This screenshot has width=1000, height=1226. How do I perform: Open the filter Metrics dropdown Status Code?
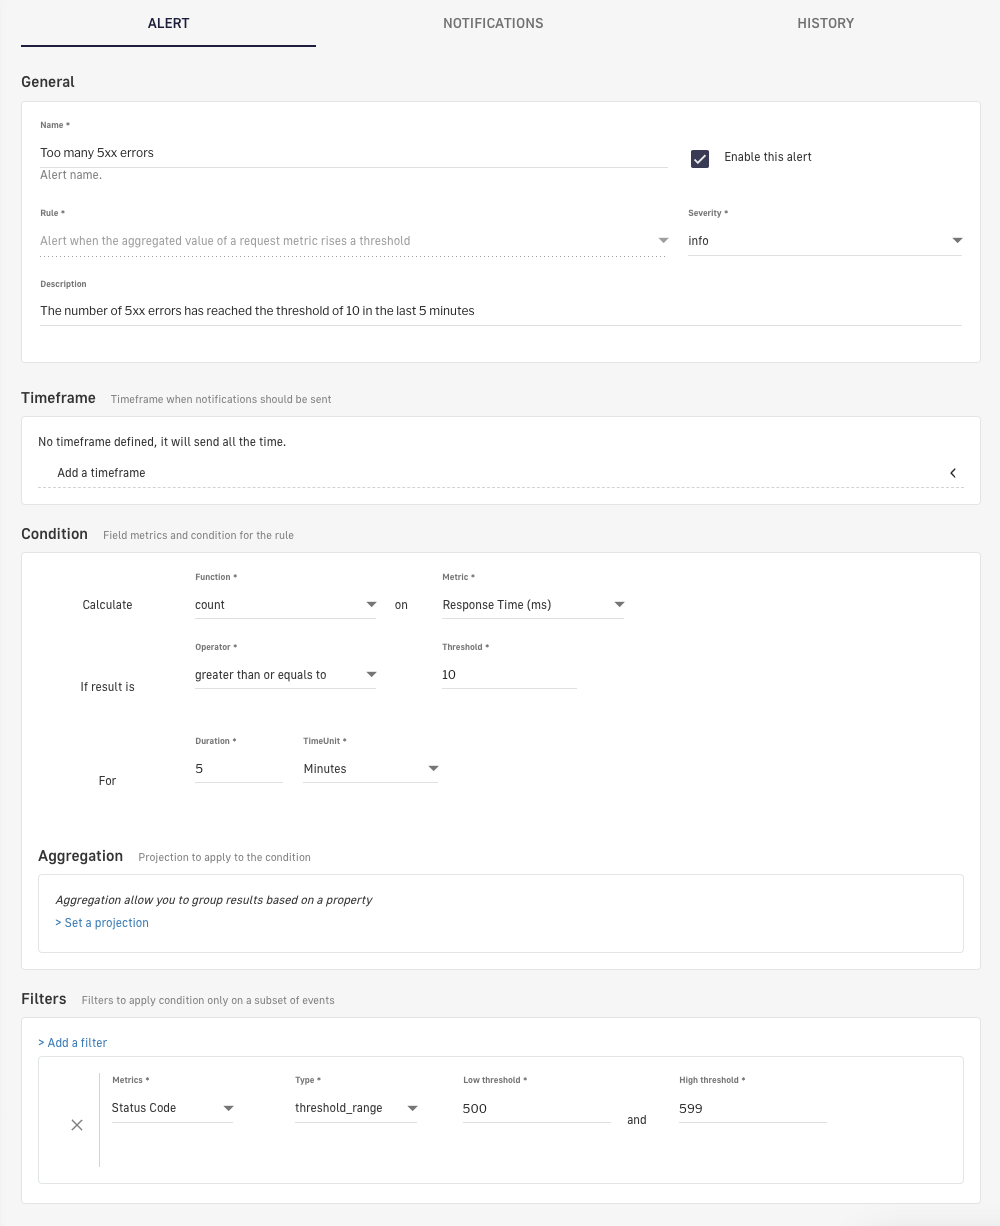click(172, 1108)
